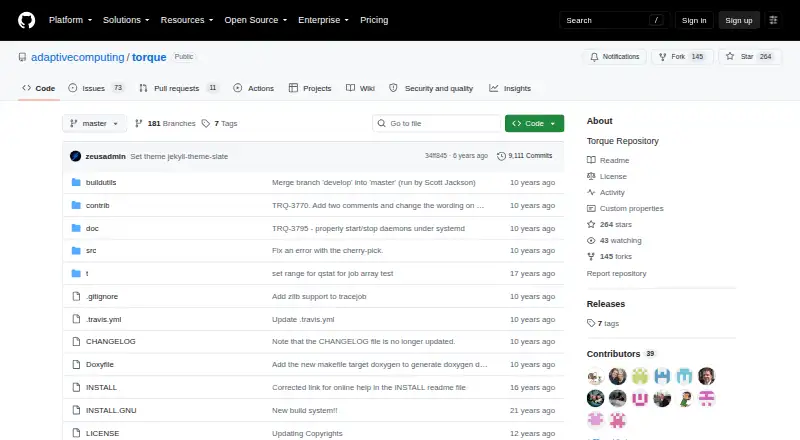Open the 7 tags link under Releases
The width and height of the screenshot is (800, 440).
tap(603, 324)
